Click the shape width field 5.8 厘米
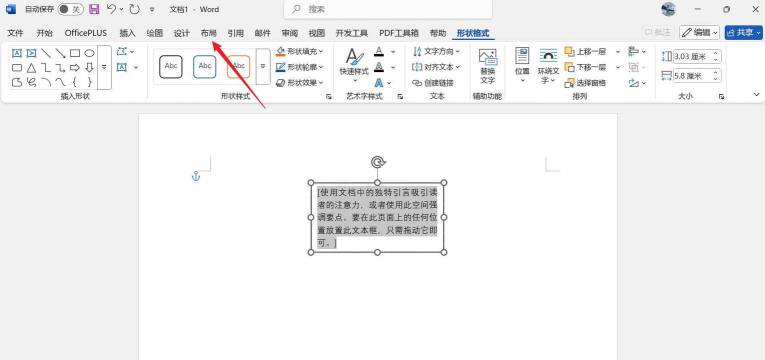 697,76
